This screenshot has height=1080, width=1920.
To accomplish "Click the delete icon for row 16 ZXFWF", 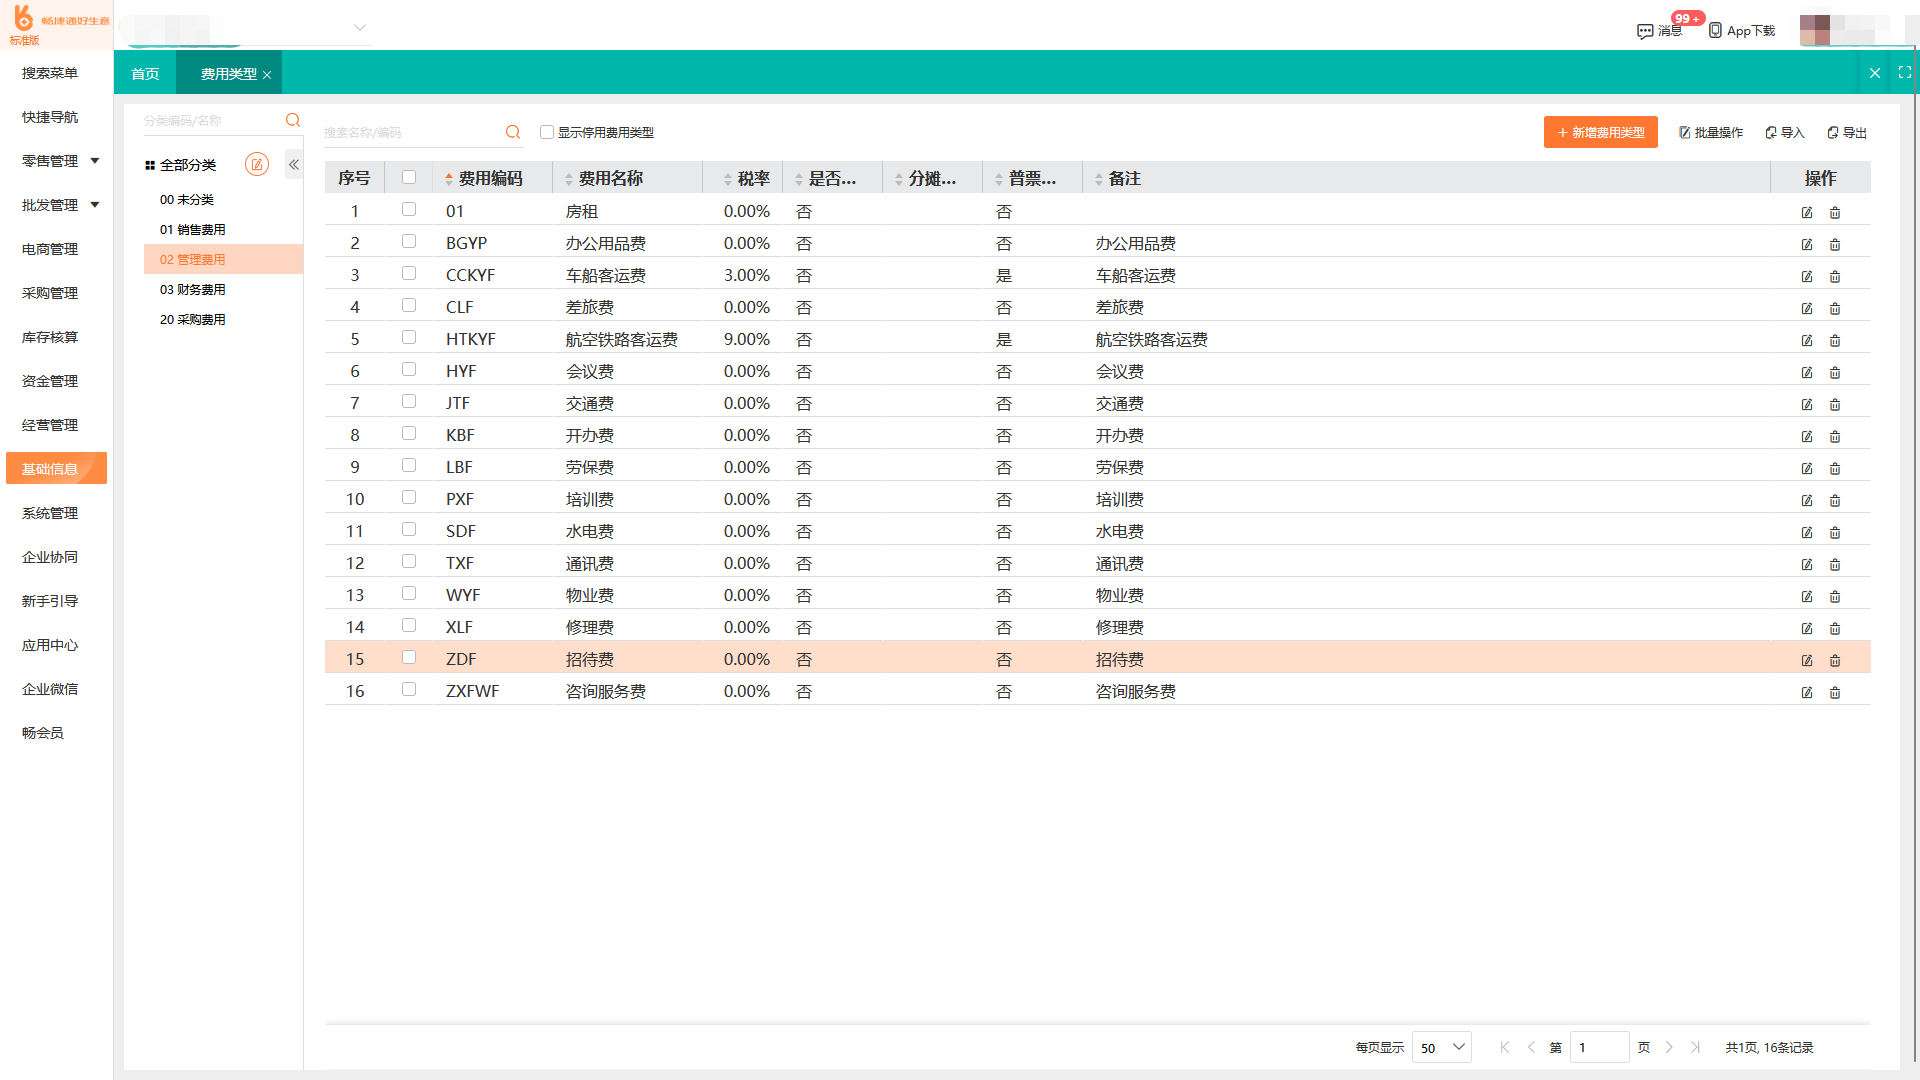I will [1836, 691].
